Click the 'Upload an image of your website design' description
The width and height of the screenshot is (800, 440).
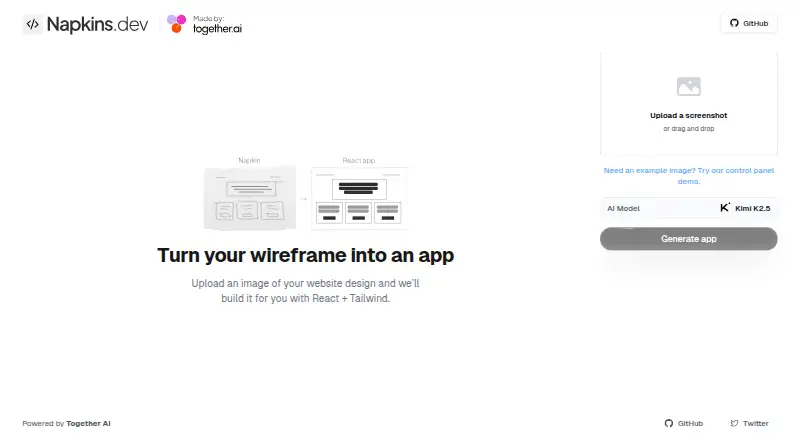pyautogui.click(x=306, y=290)
